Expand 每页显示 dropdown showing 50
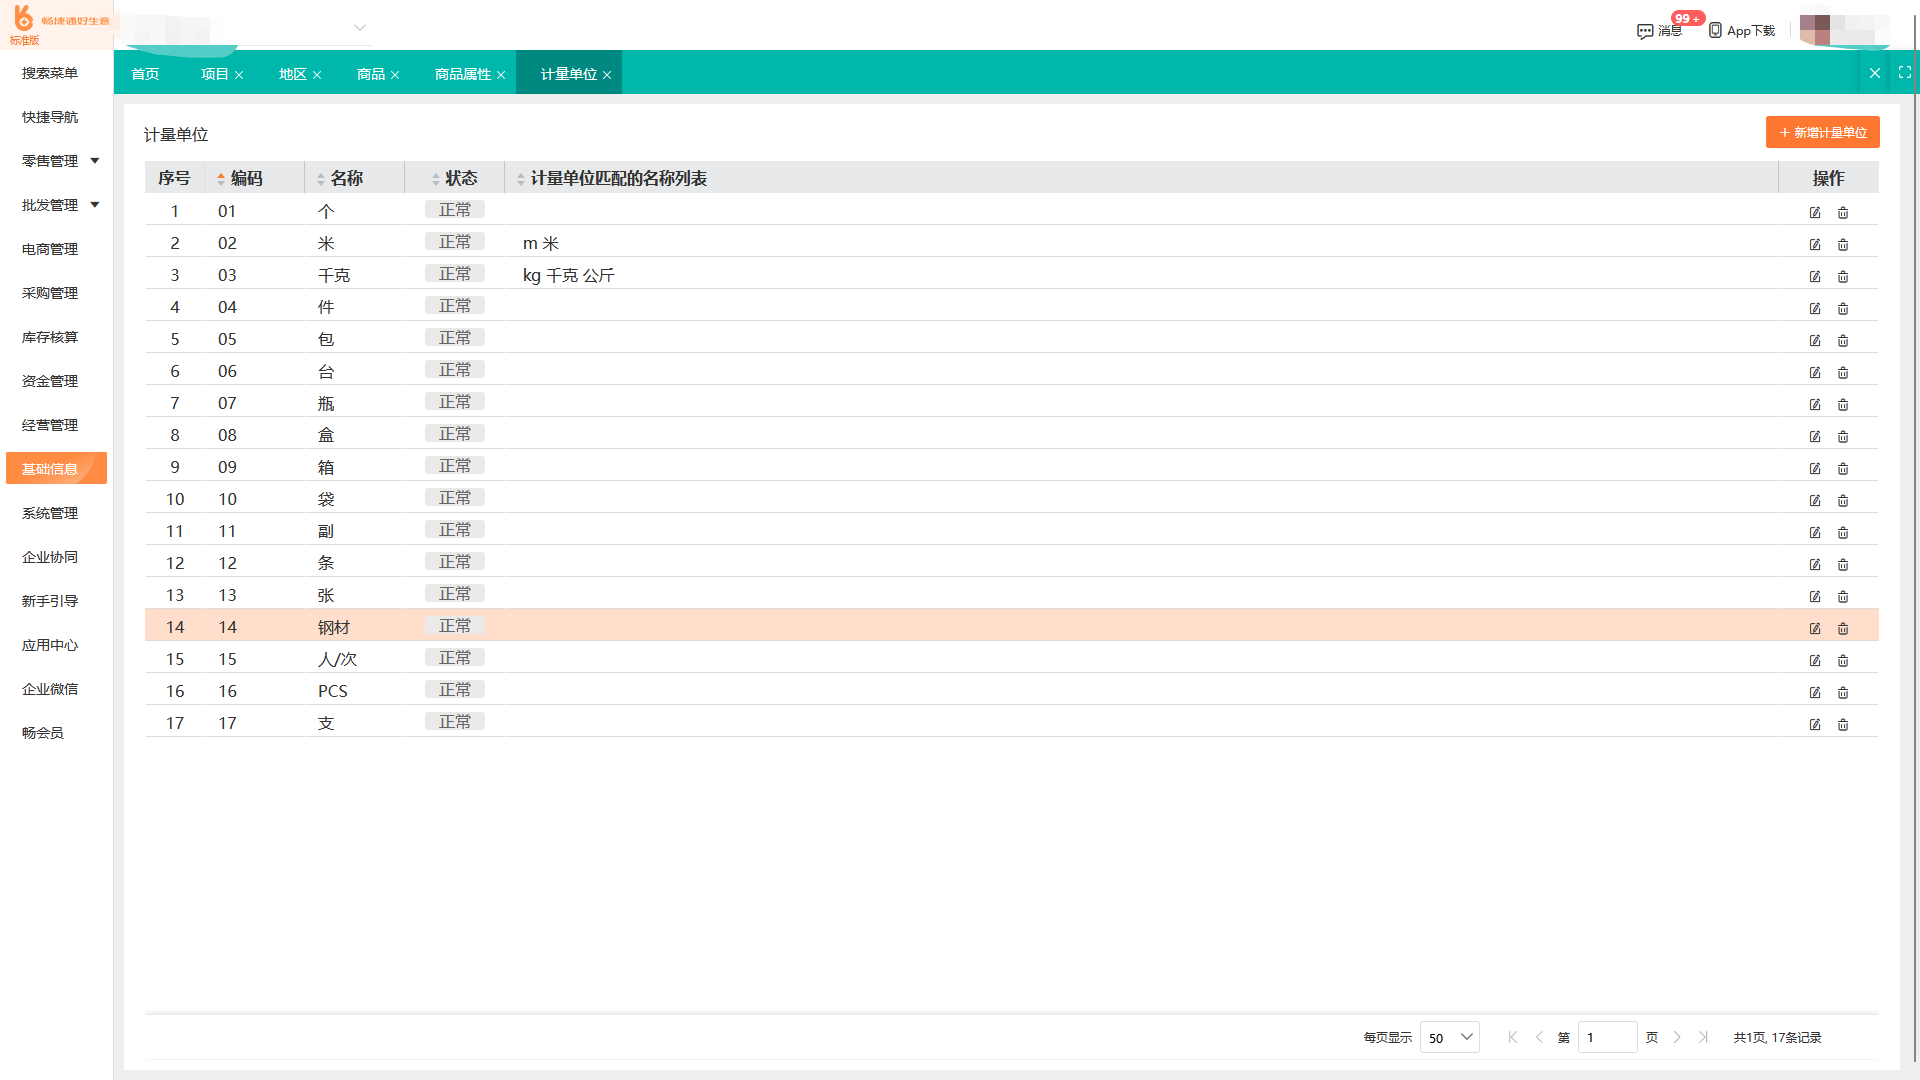1920x1080 pixels. click(1448, 1036)
